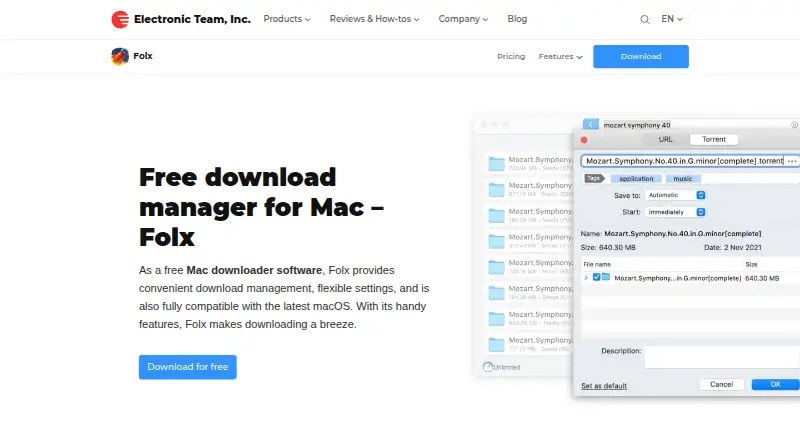The width and height of the screenshot is (800, 440).
Task: Click the Date: 2 Nov 2021 text
Action: click(x=733, y=248)
